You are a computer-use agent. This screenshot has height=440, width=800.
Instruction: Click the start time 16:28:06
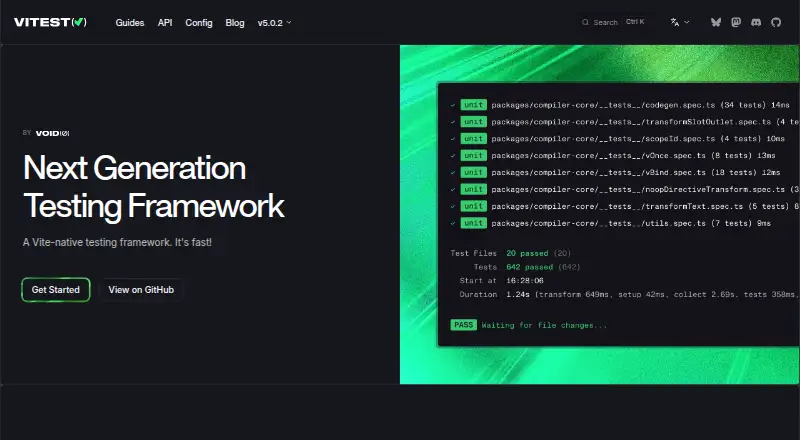[524, 281]
